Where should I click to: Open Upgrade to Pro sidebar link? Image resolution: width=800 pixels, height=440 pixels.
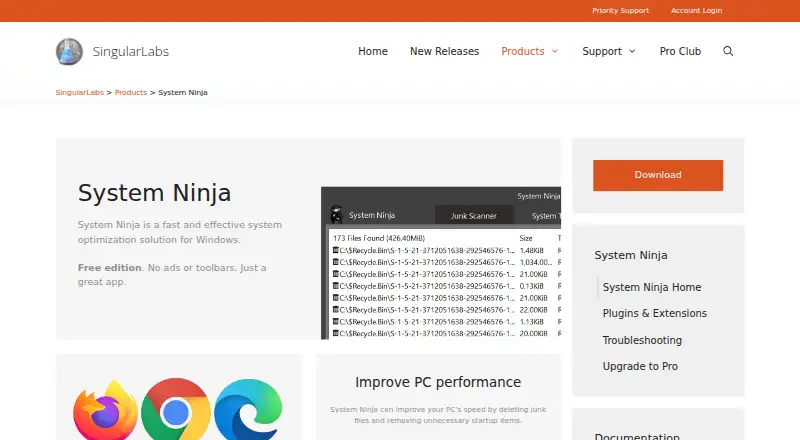(x=640, y=366)
